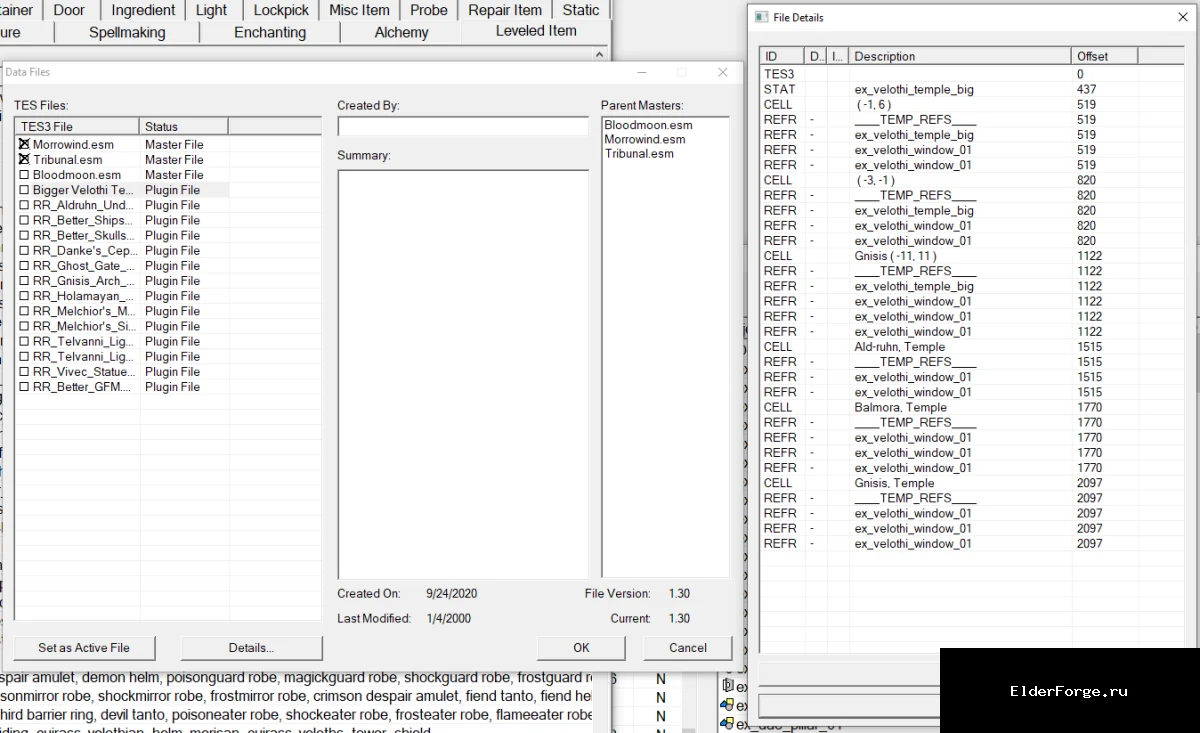This screenshot has height=733, width=1200.
Task: Select the Enchanting tab
Action: pyautogui.click(x=270, y=32)
